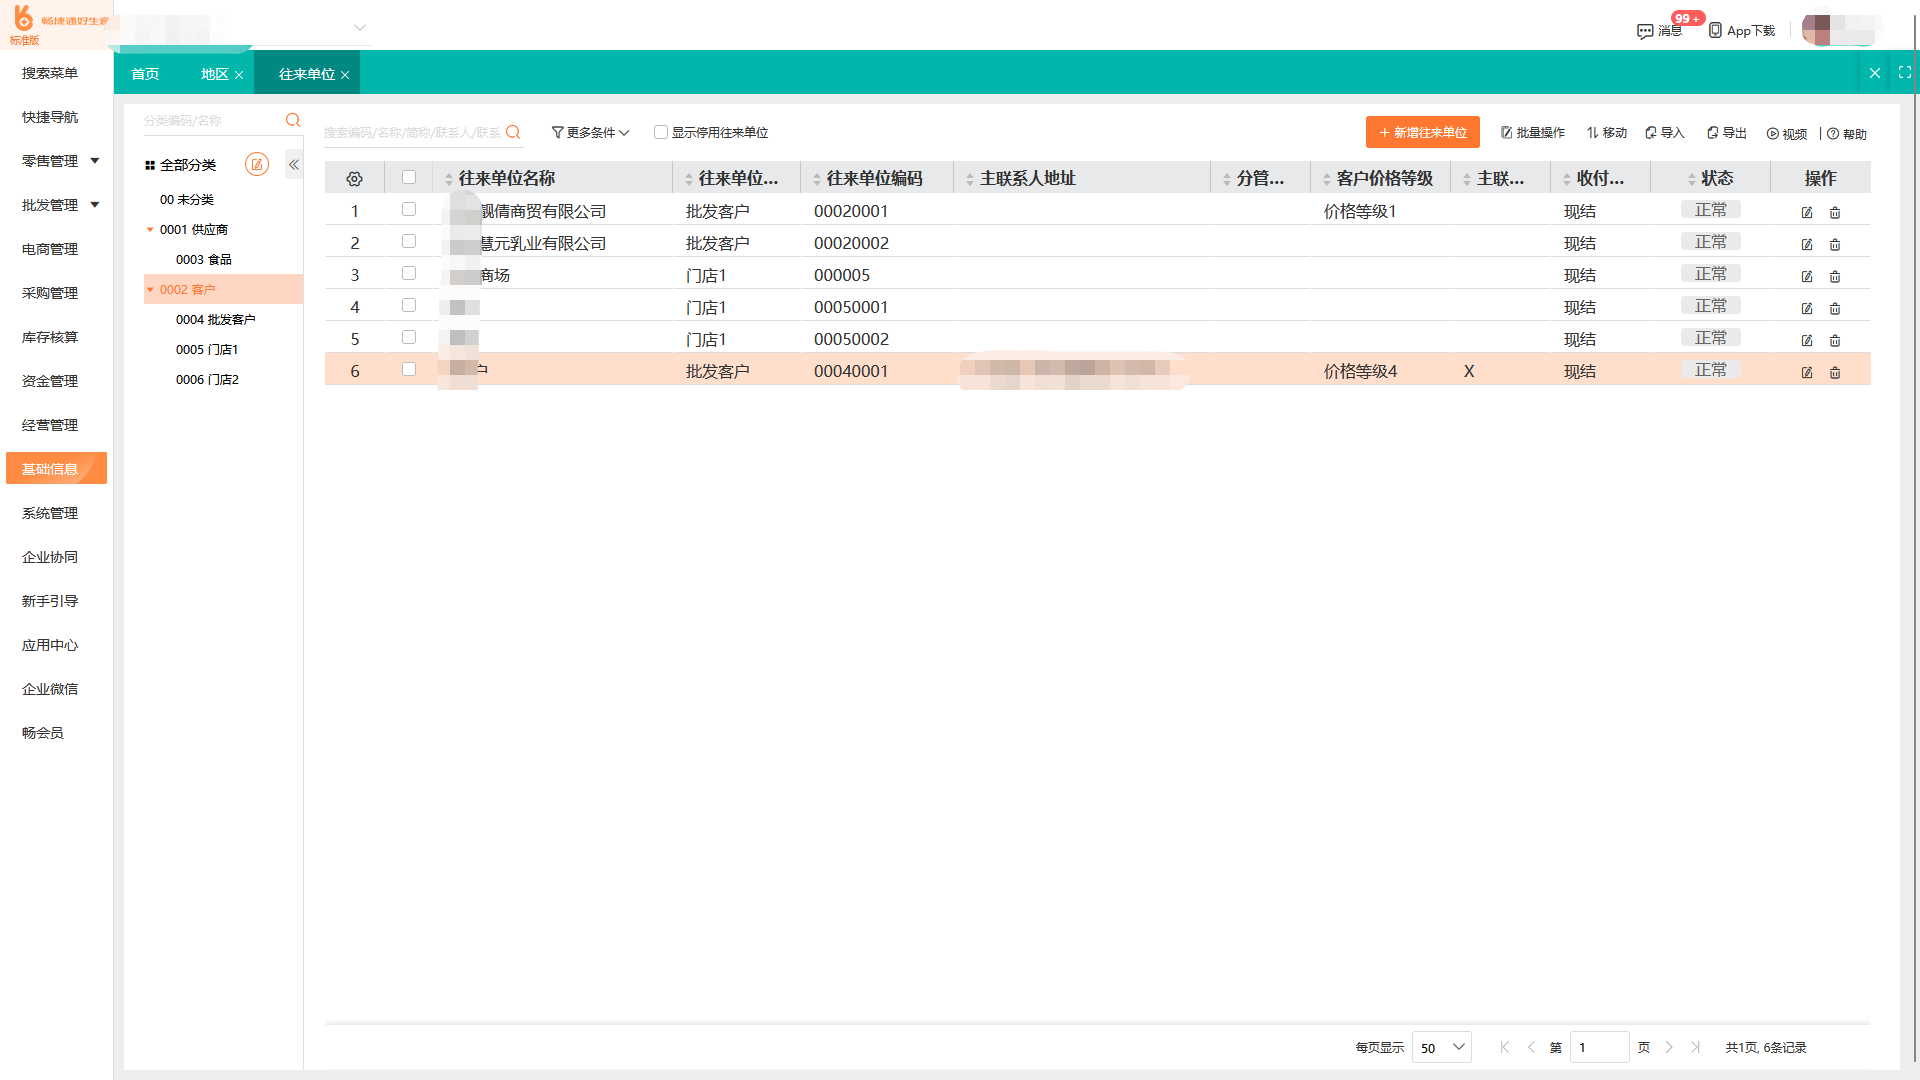Open 基础信息 menu item
1920x1080 pixels.
53,468
